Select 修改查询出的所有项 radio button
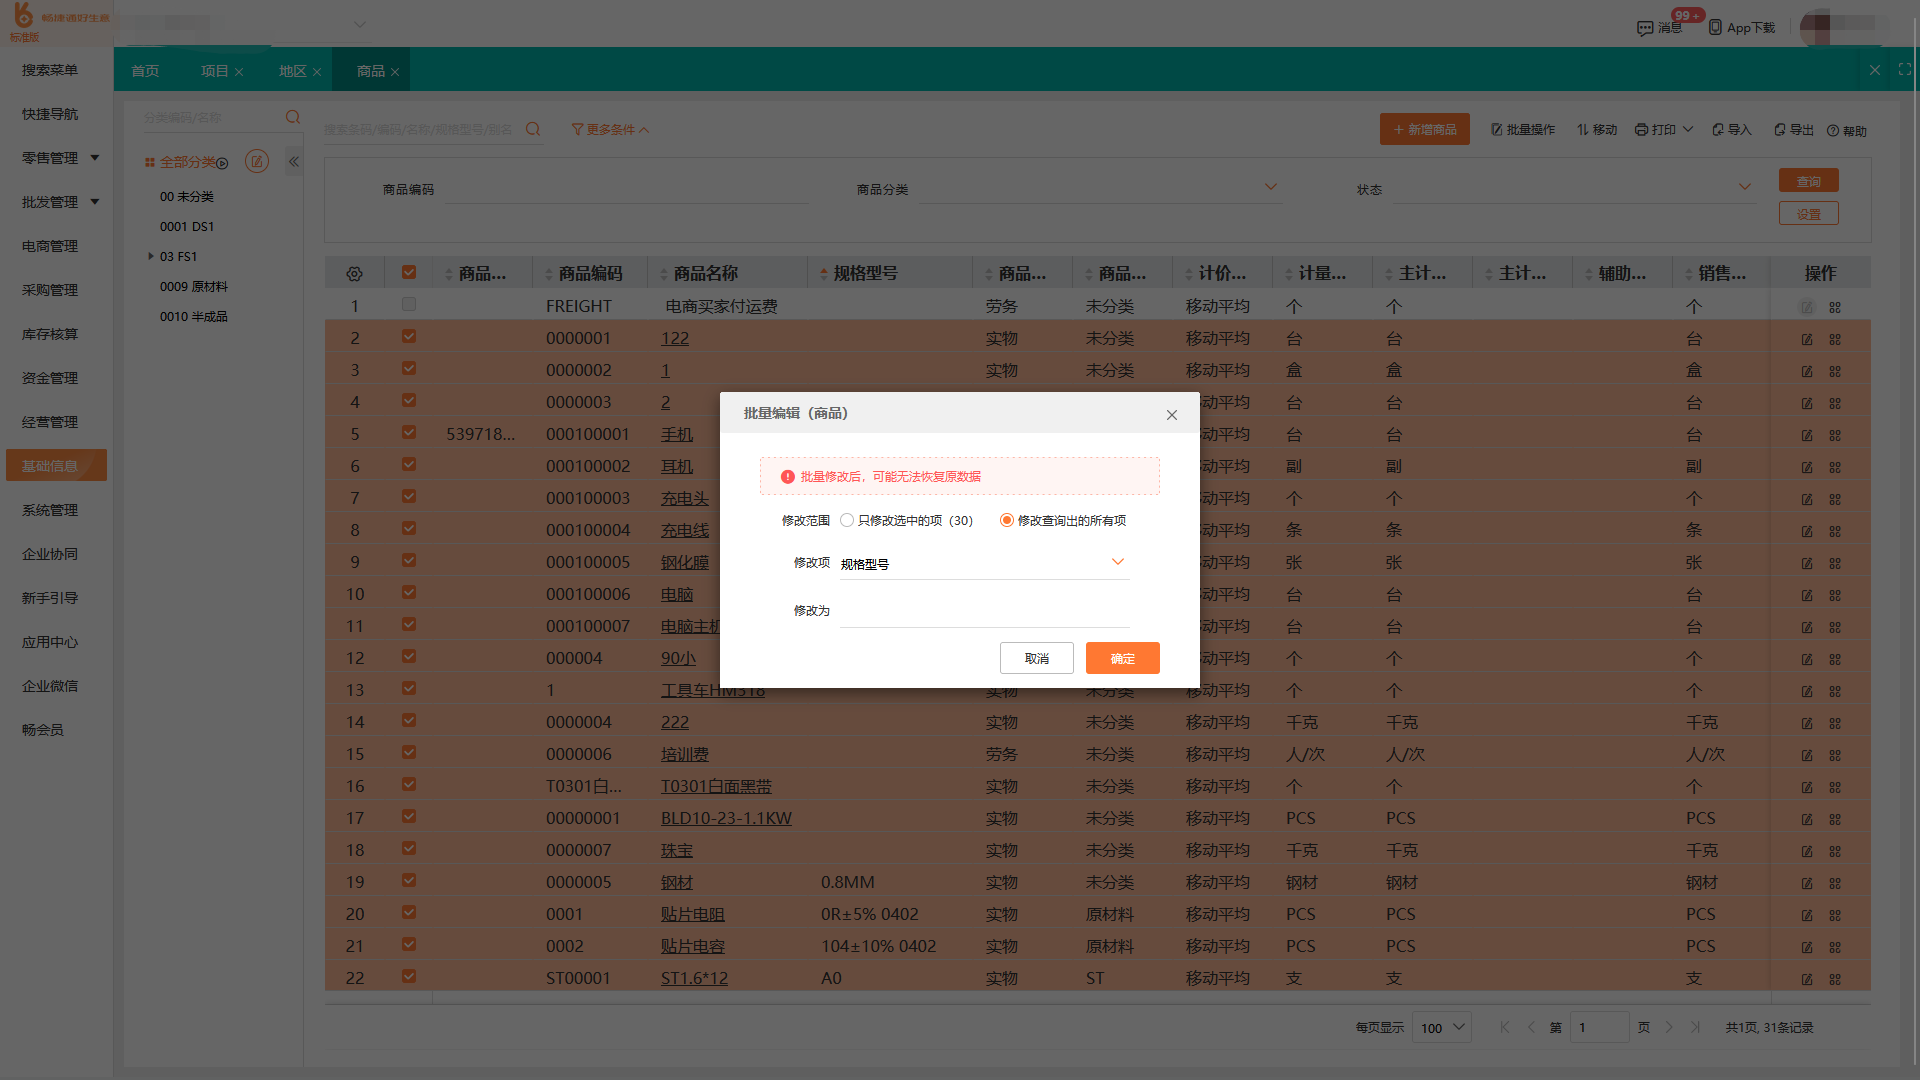Image resolution: width=1920 pixels, height=1080 pixels. [1006, 520]
